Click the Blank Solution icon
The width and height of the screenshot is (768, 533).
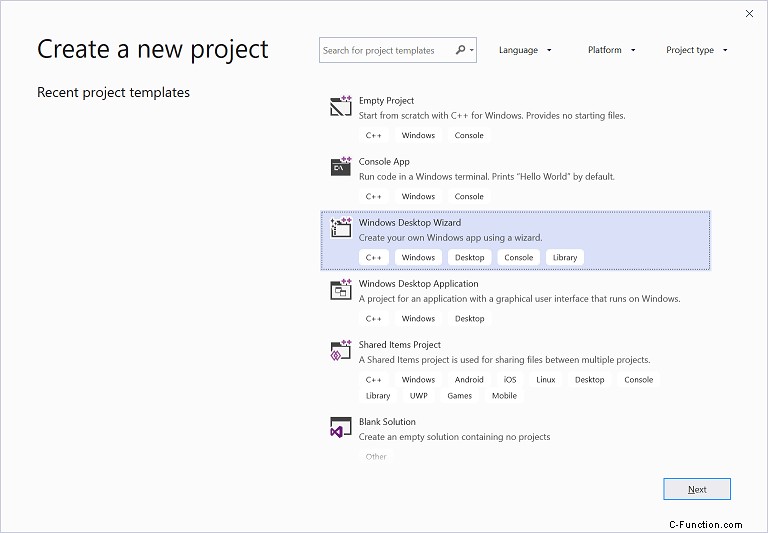pos(341,427)
